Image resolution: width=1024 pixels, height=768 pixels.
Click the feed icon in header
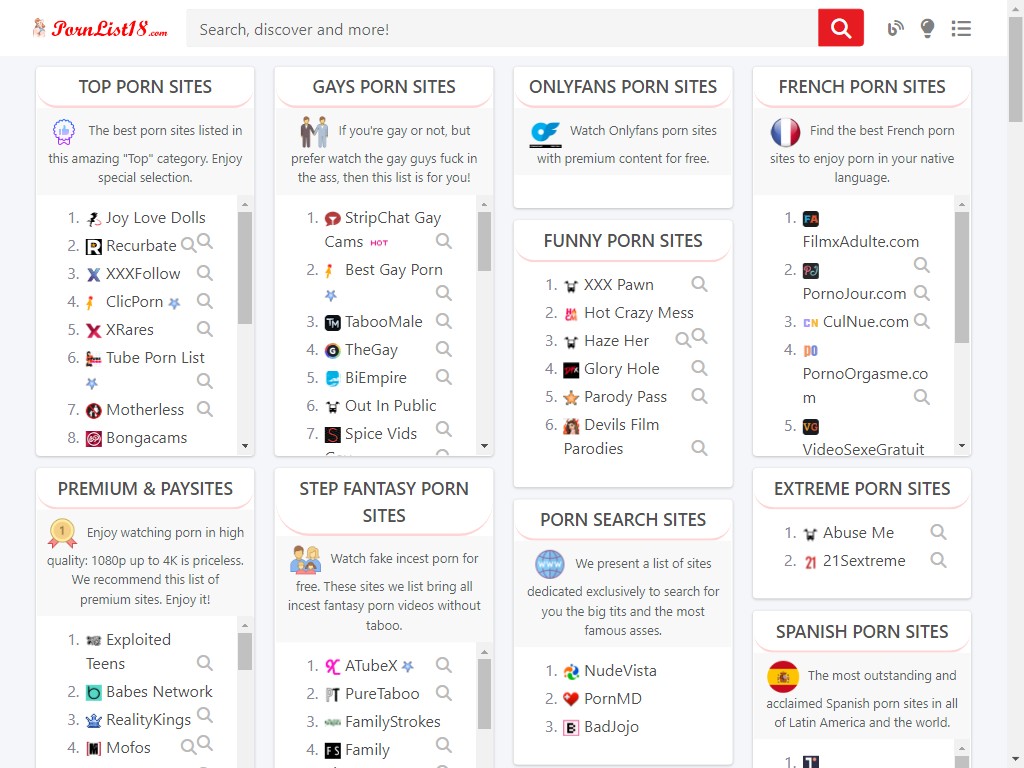(895, 28)
